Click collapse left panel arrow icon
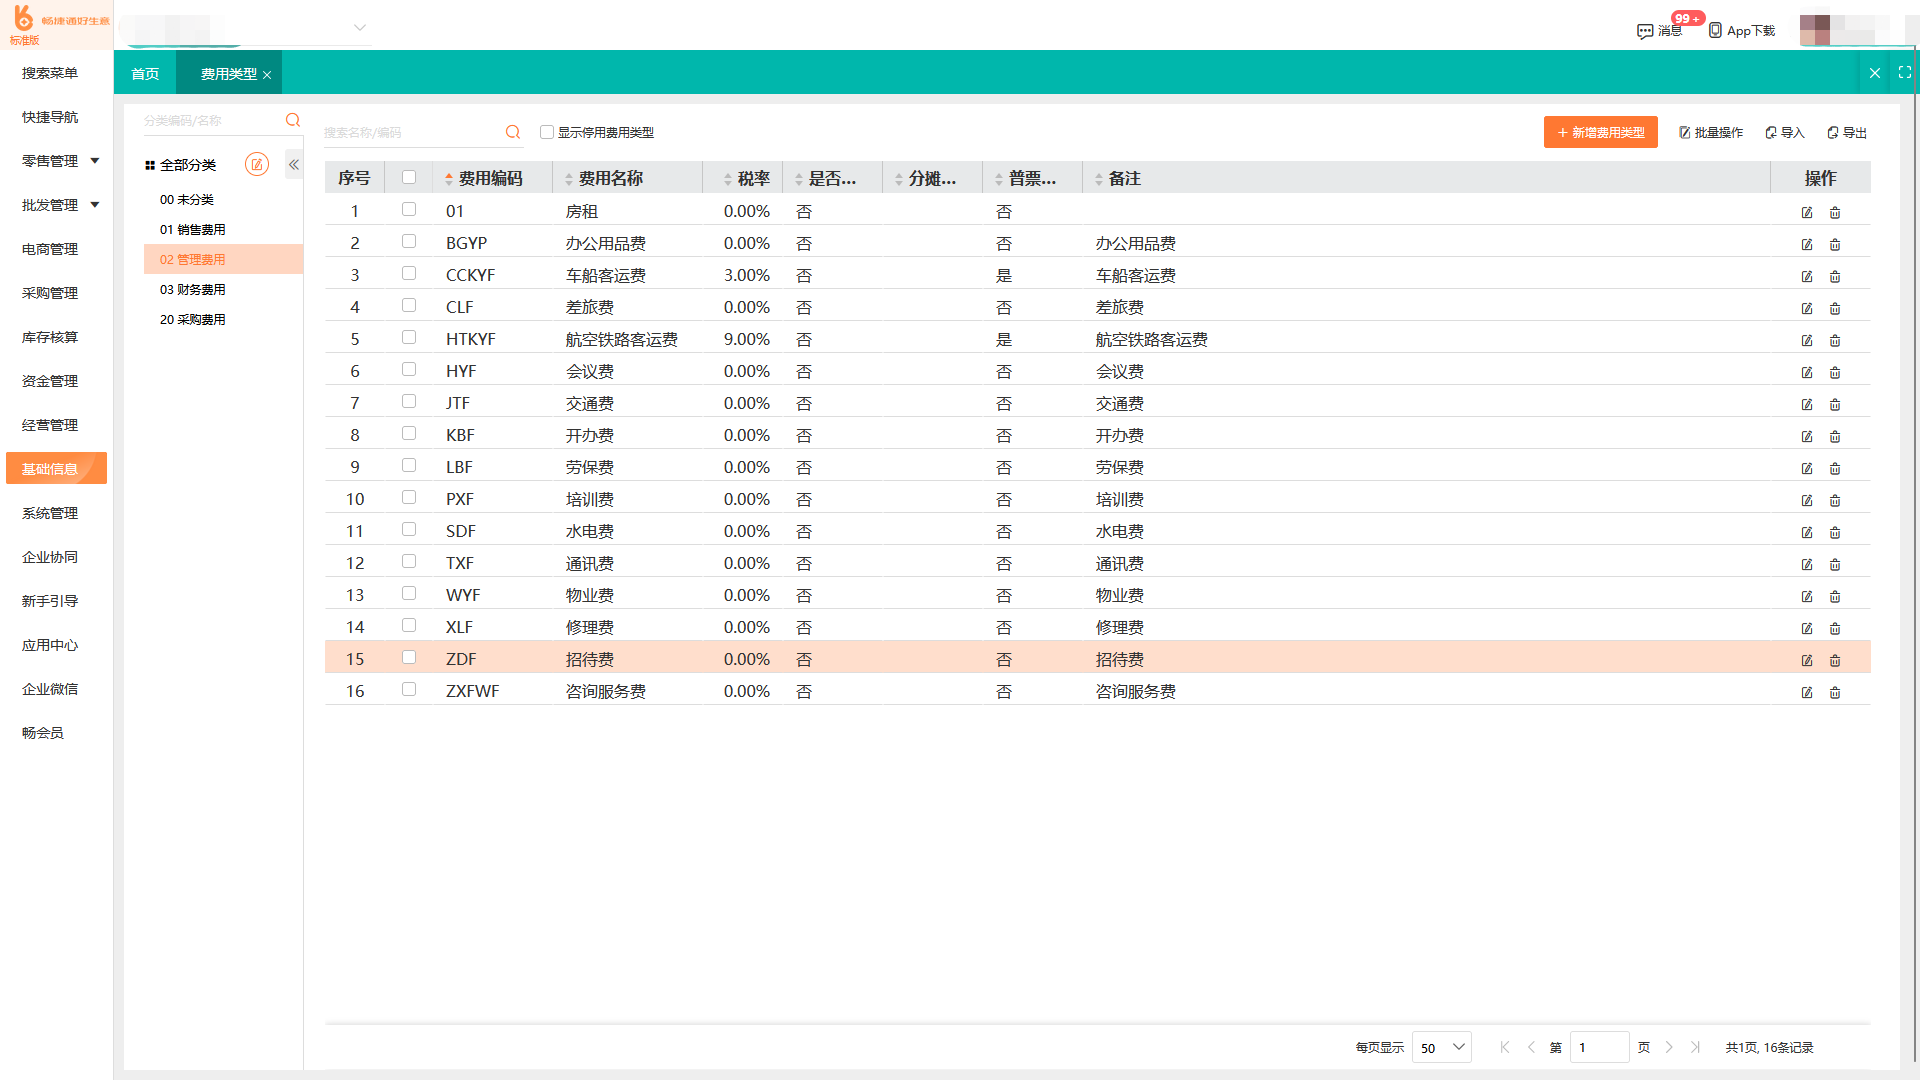 pos(294,164)
